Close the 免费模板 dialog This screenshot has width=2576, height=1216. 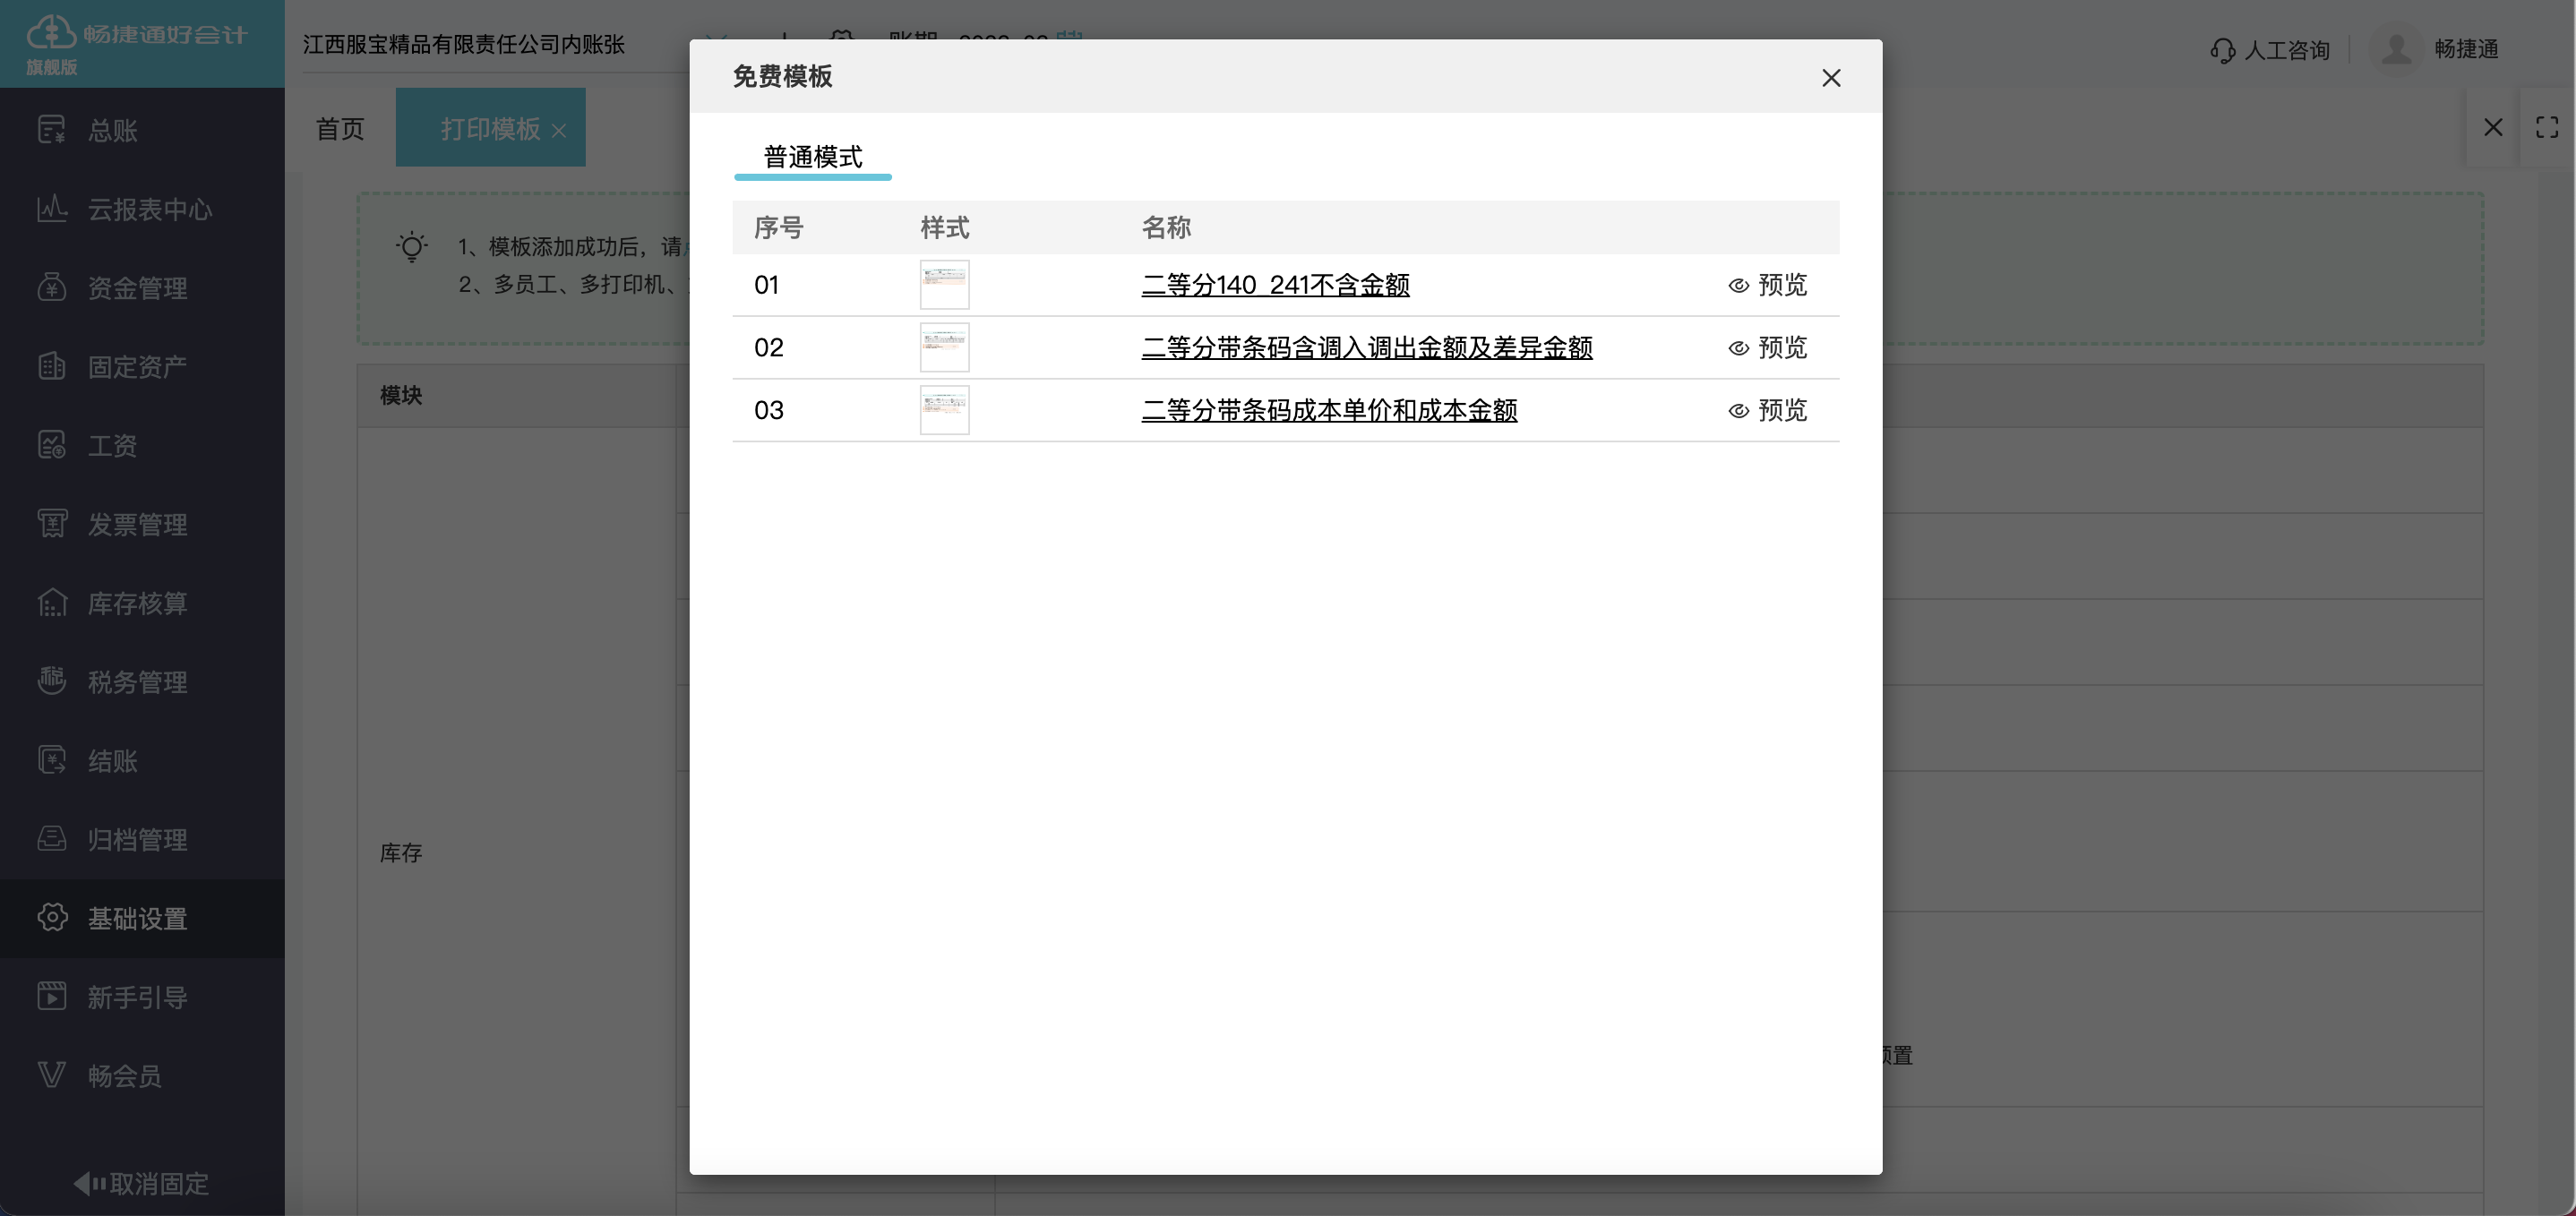[1830, 77]
